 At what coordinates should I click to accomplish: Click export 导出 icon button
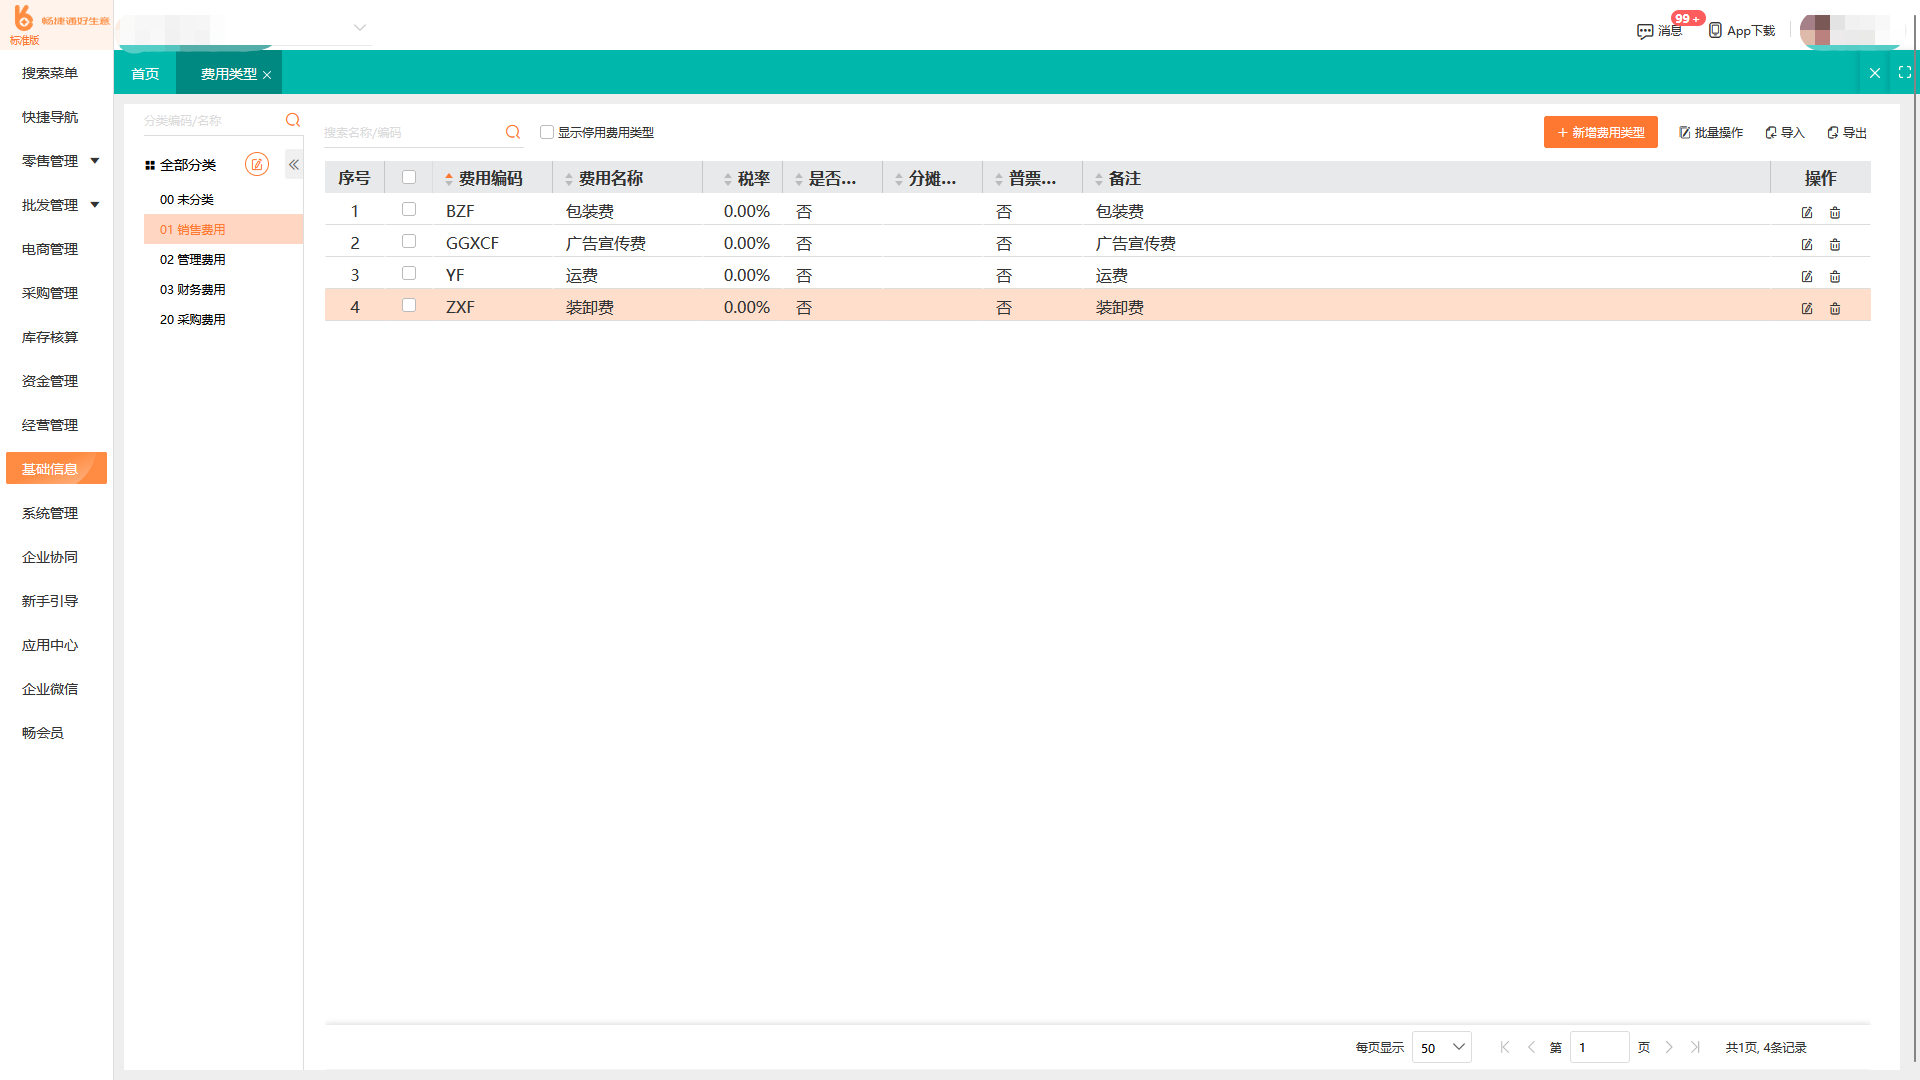click(1845, 131)
